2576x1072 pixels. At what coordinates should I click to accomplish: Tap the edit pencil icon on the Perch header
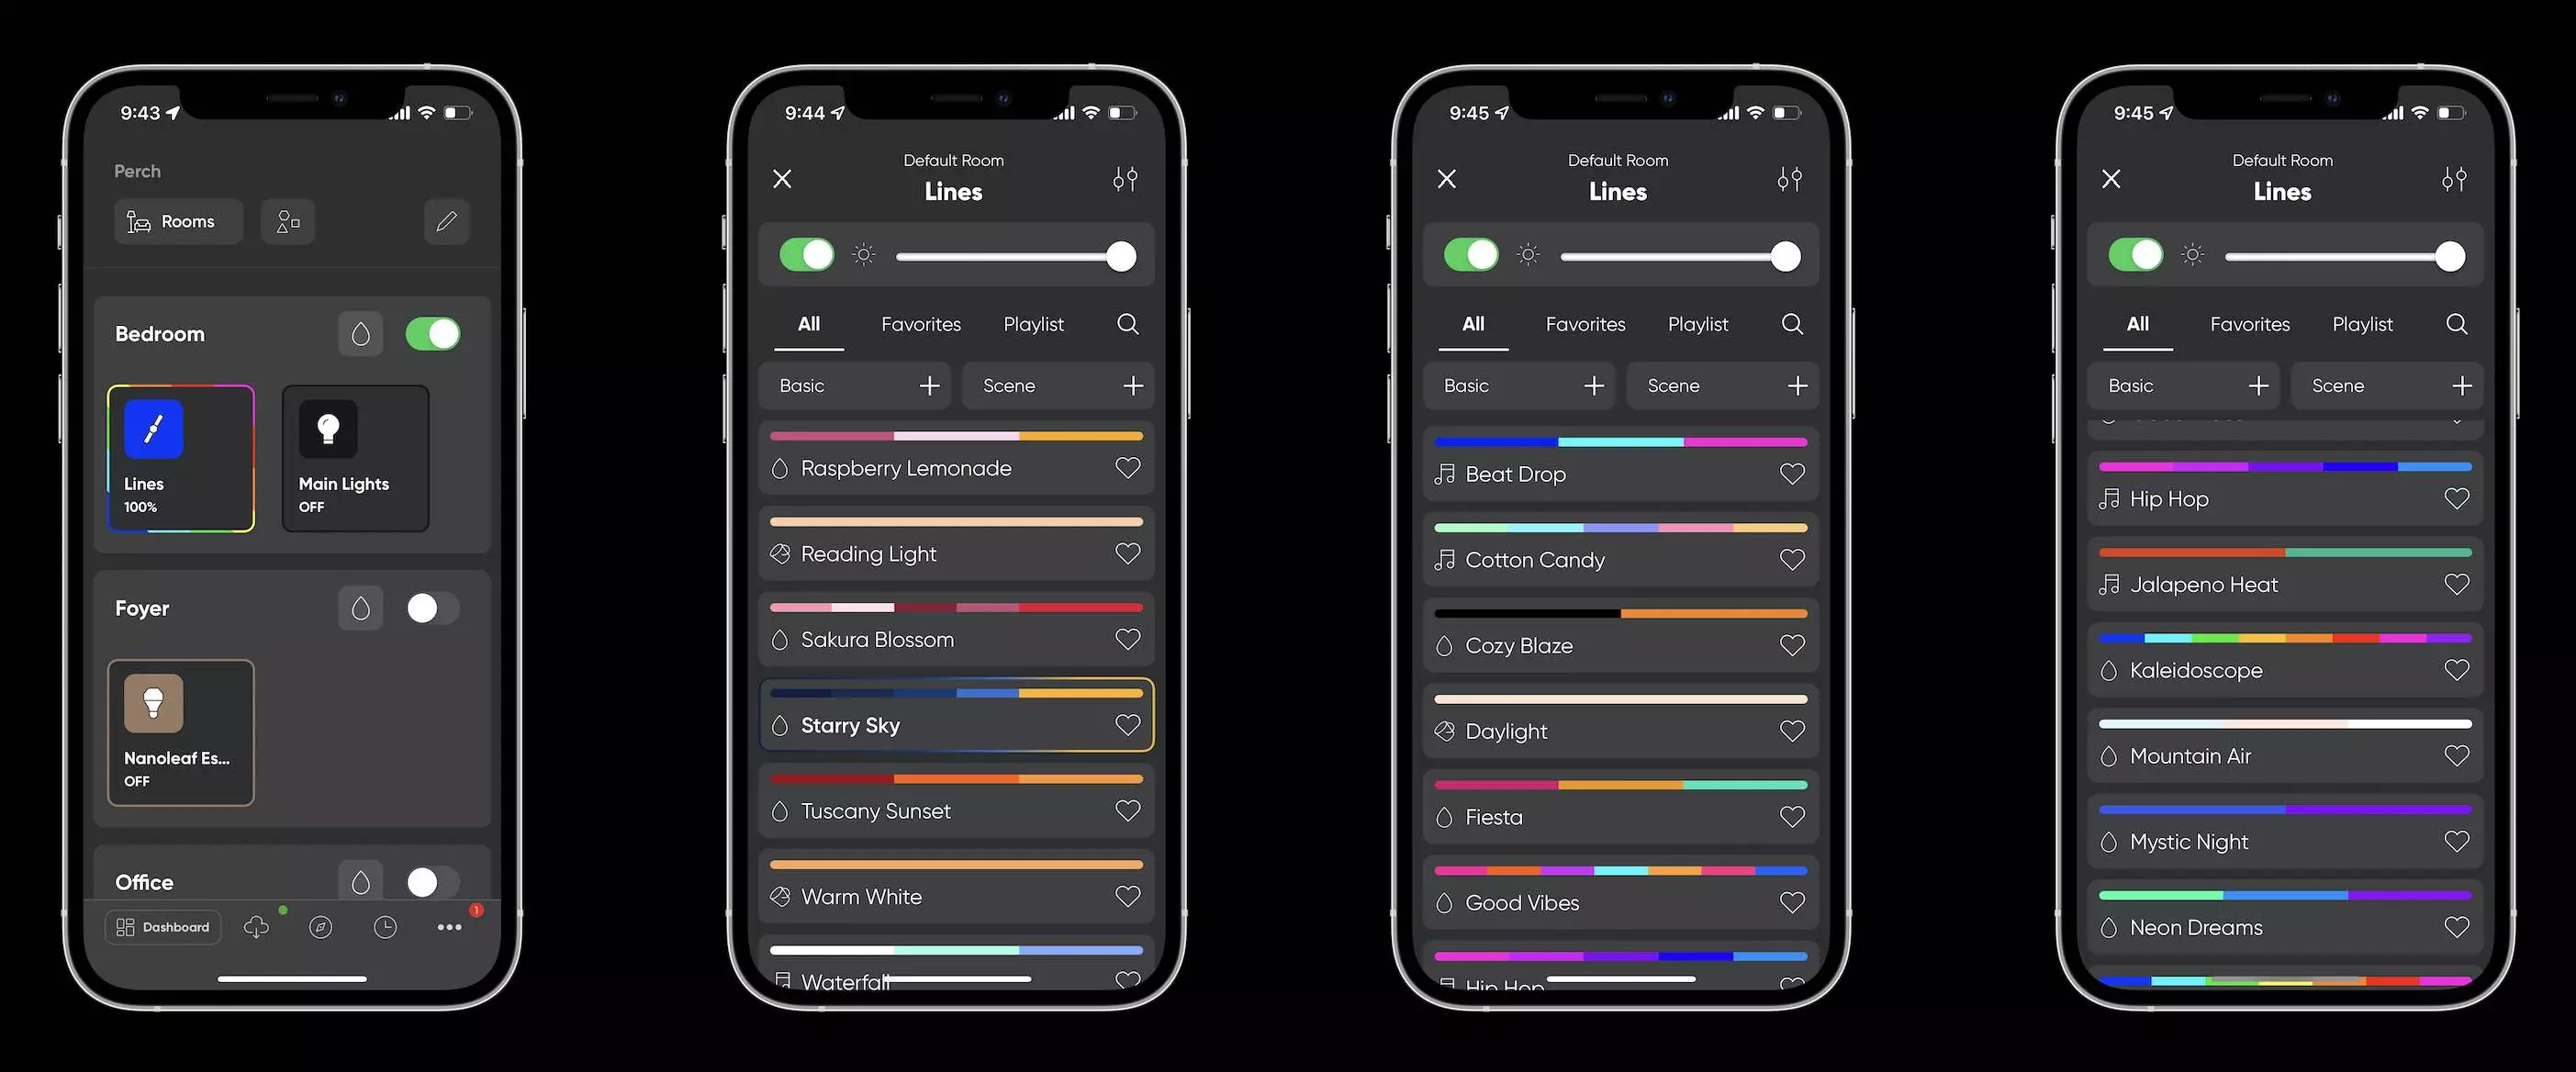click(445, 220)
